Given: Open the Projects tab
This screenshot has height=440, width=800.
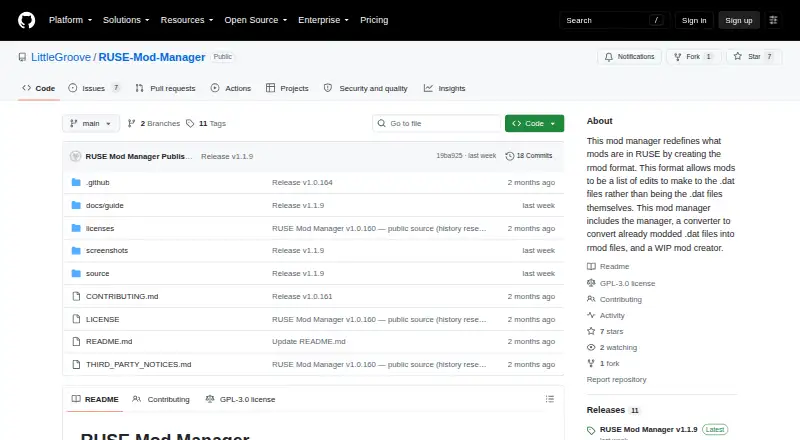Looking at the screenshot, I should pyautogui.click(x=287, y=88).
